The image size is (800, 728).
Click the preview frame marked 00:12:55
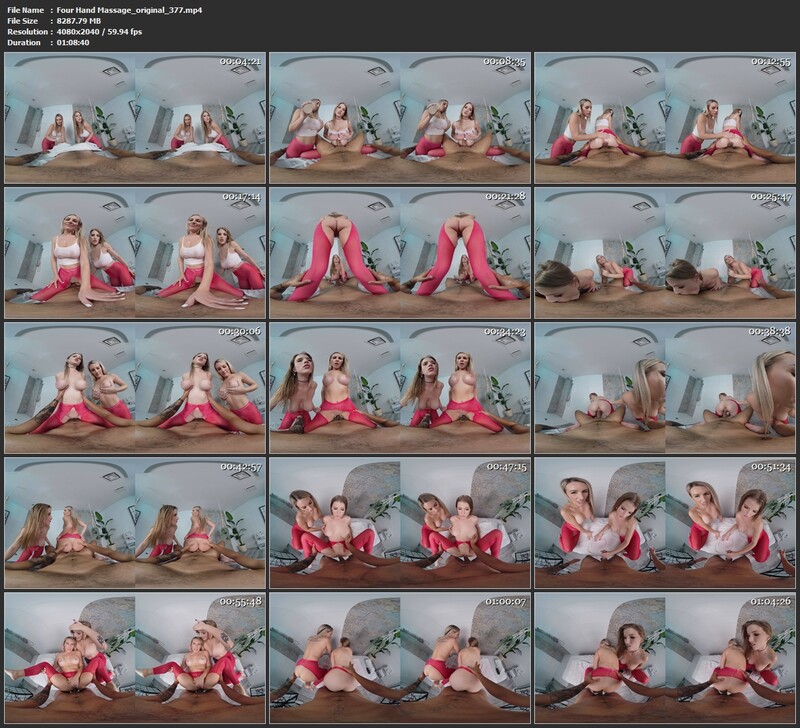point(665,118)
